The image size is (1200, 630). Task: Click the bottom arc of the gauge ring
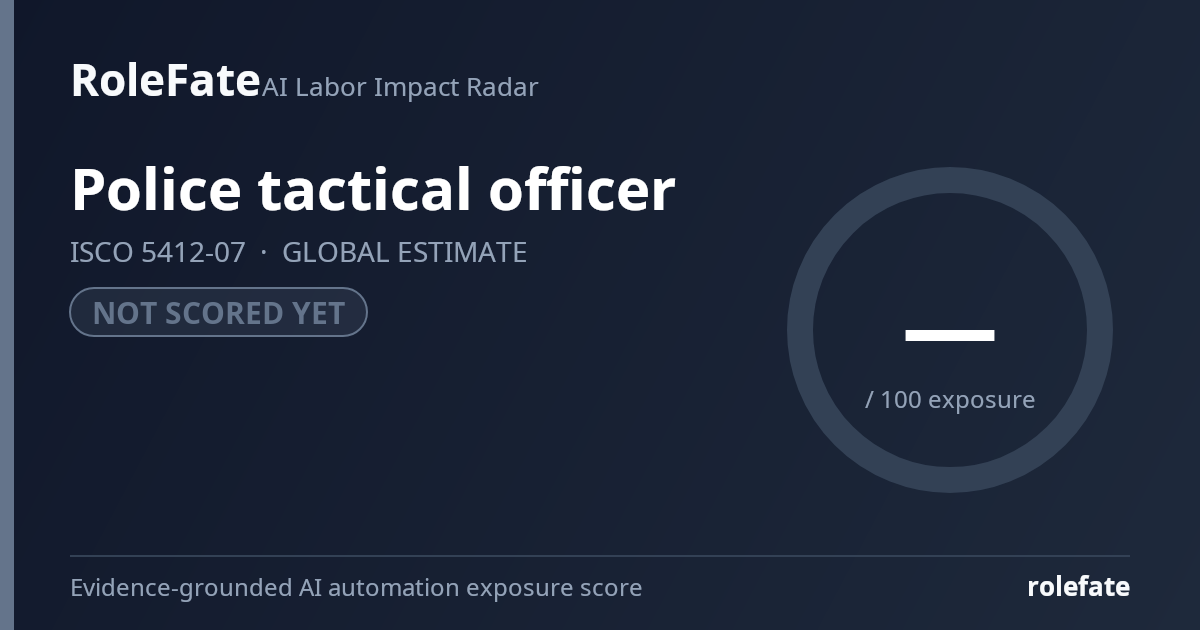point(950,480)
